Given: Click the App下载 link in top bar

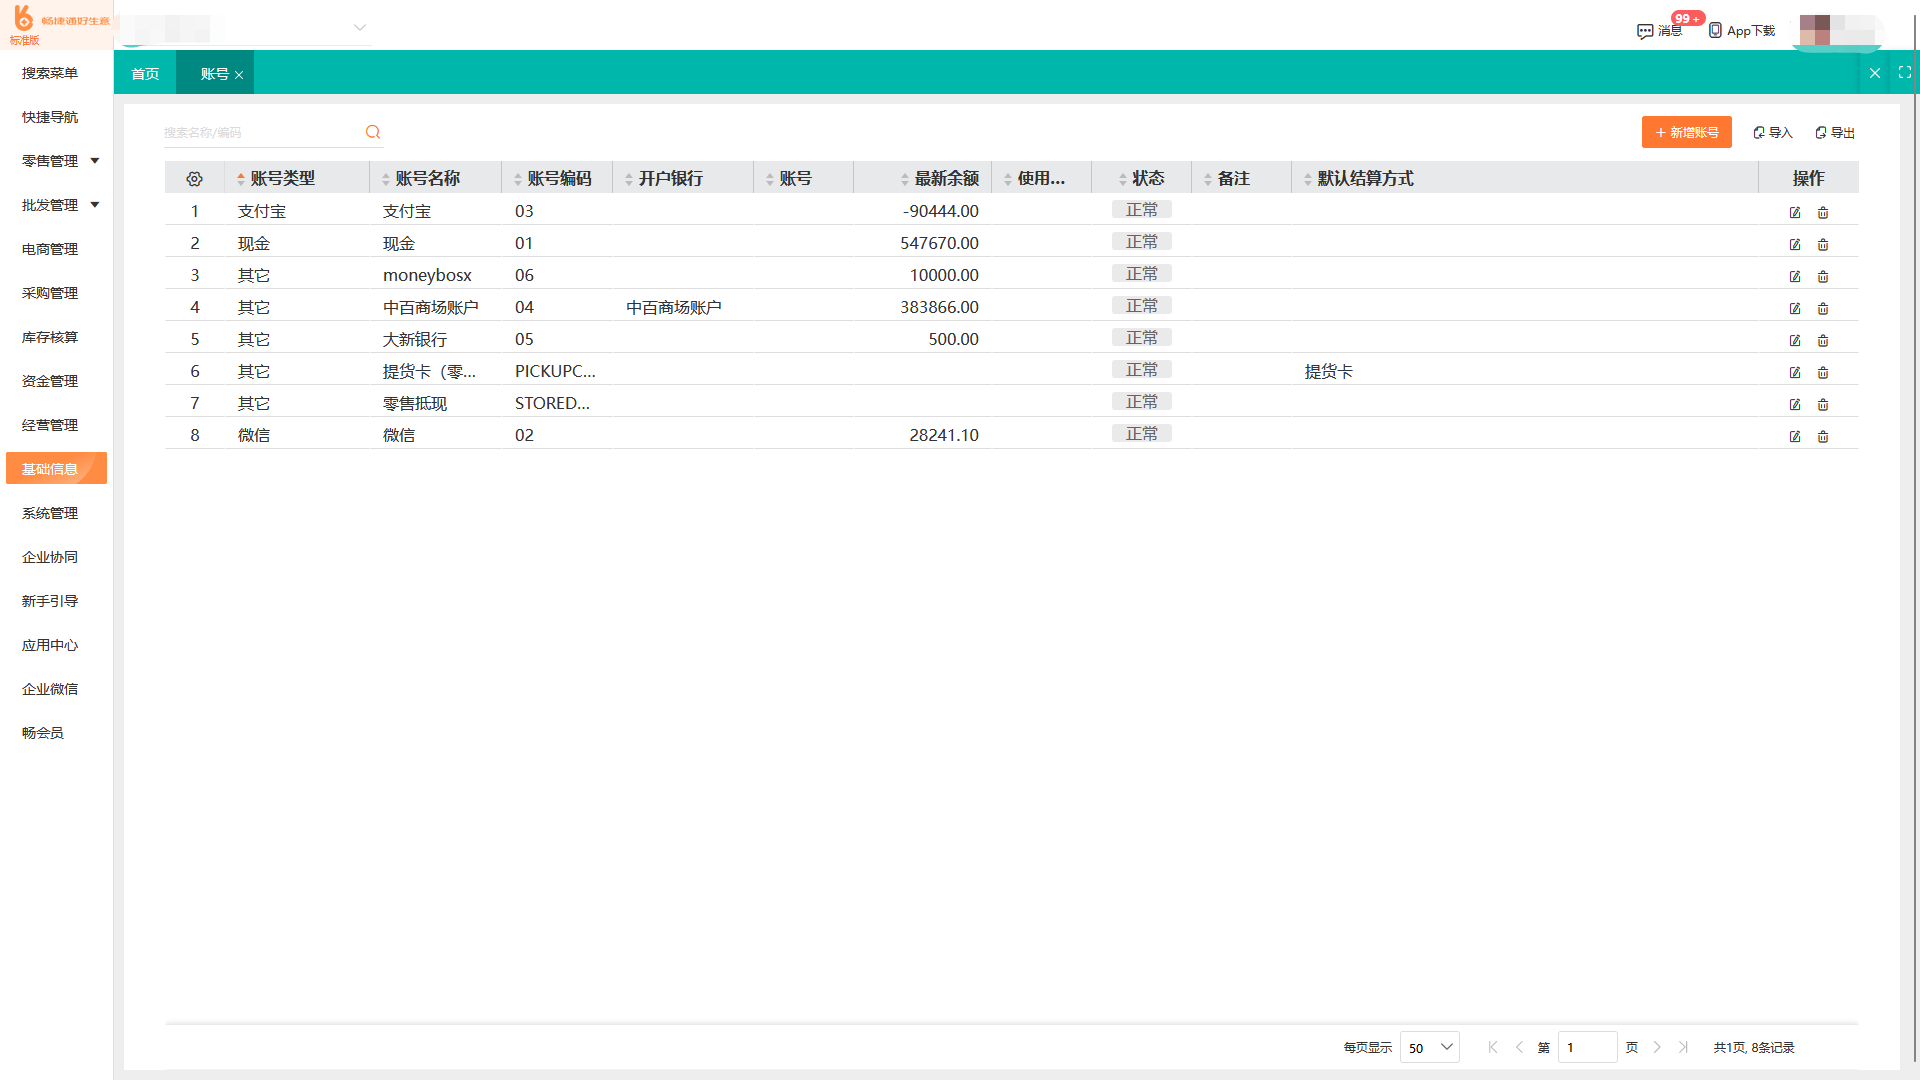Looking at the screenshot, I should (1743, 29).
